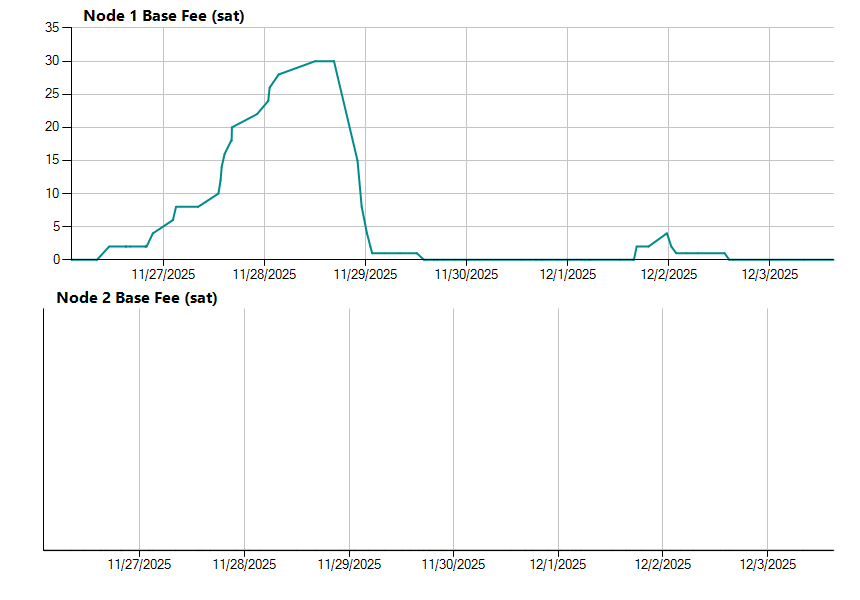860x600 pixels.
Task: Select the 11/28/2025 label on Node 2 axis
Action: (244, 565)
